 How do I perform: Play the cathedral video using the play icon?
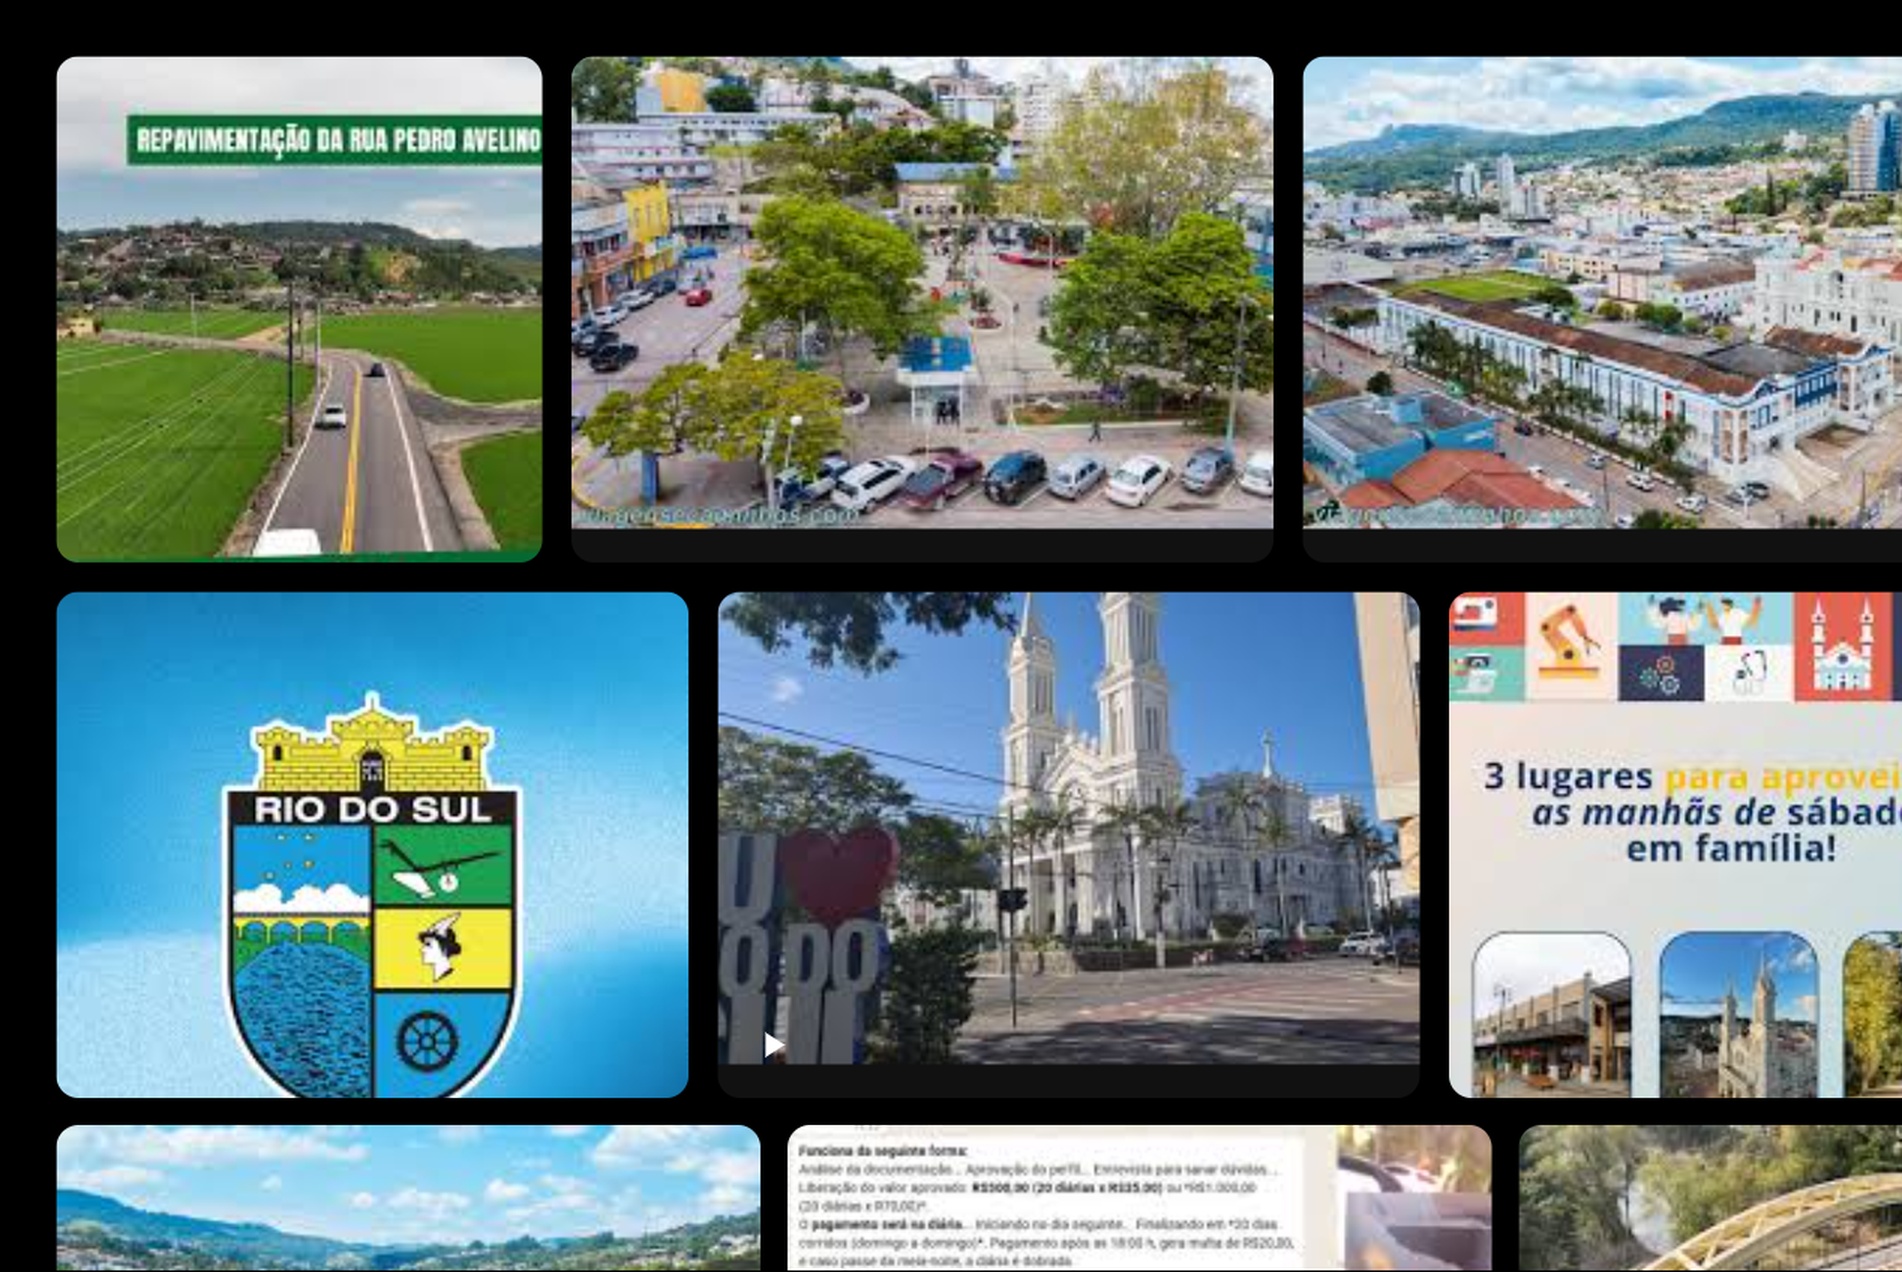click(x=773, y=1045)
